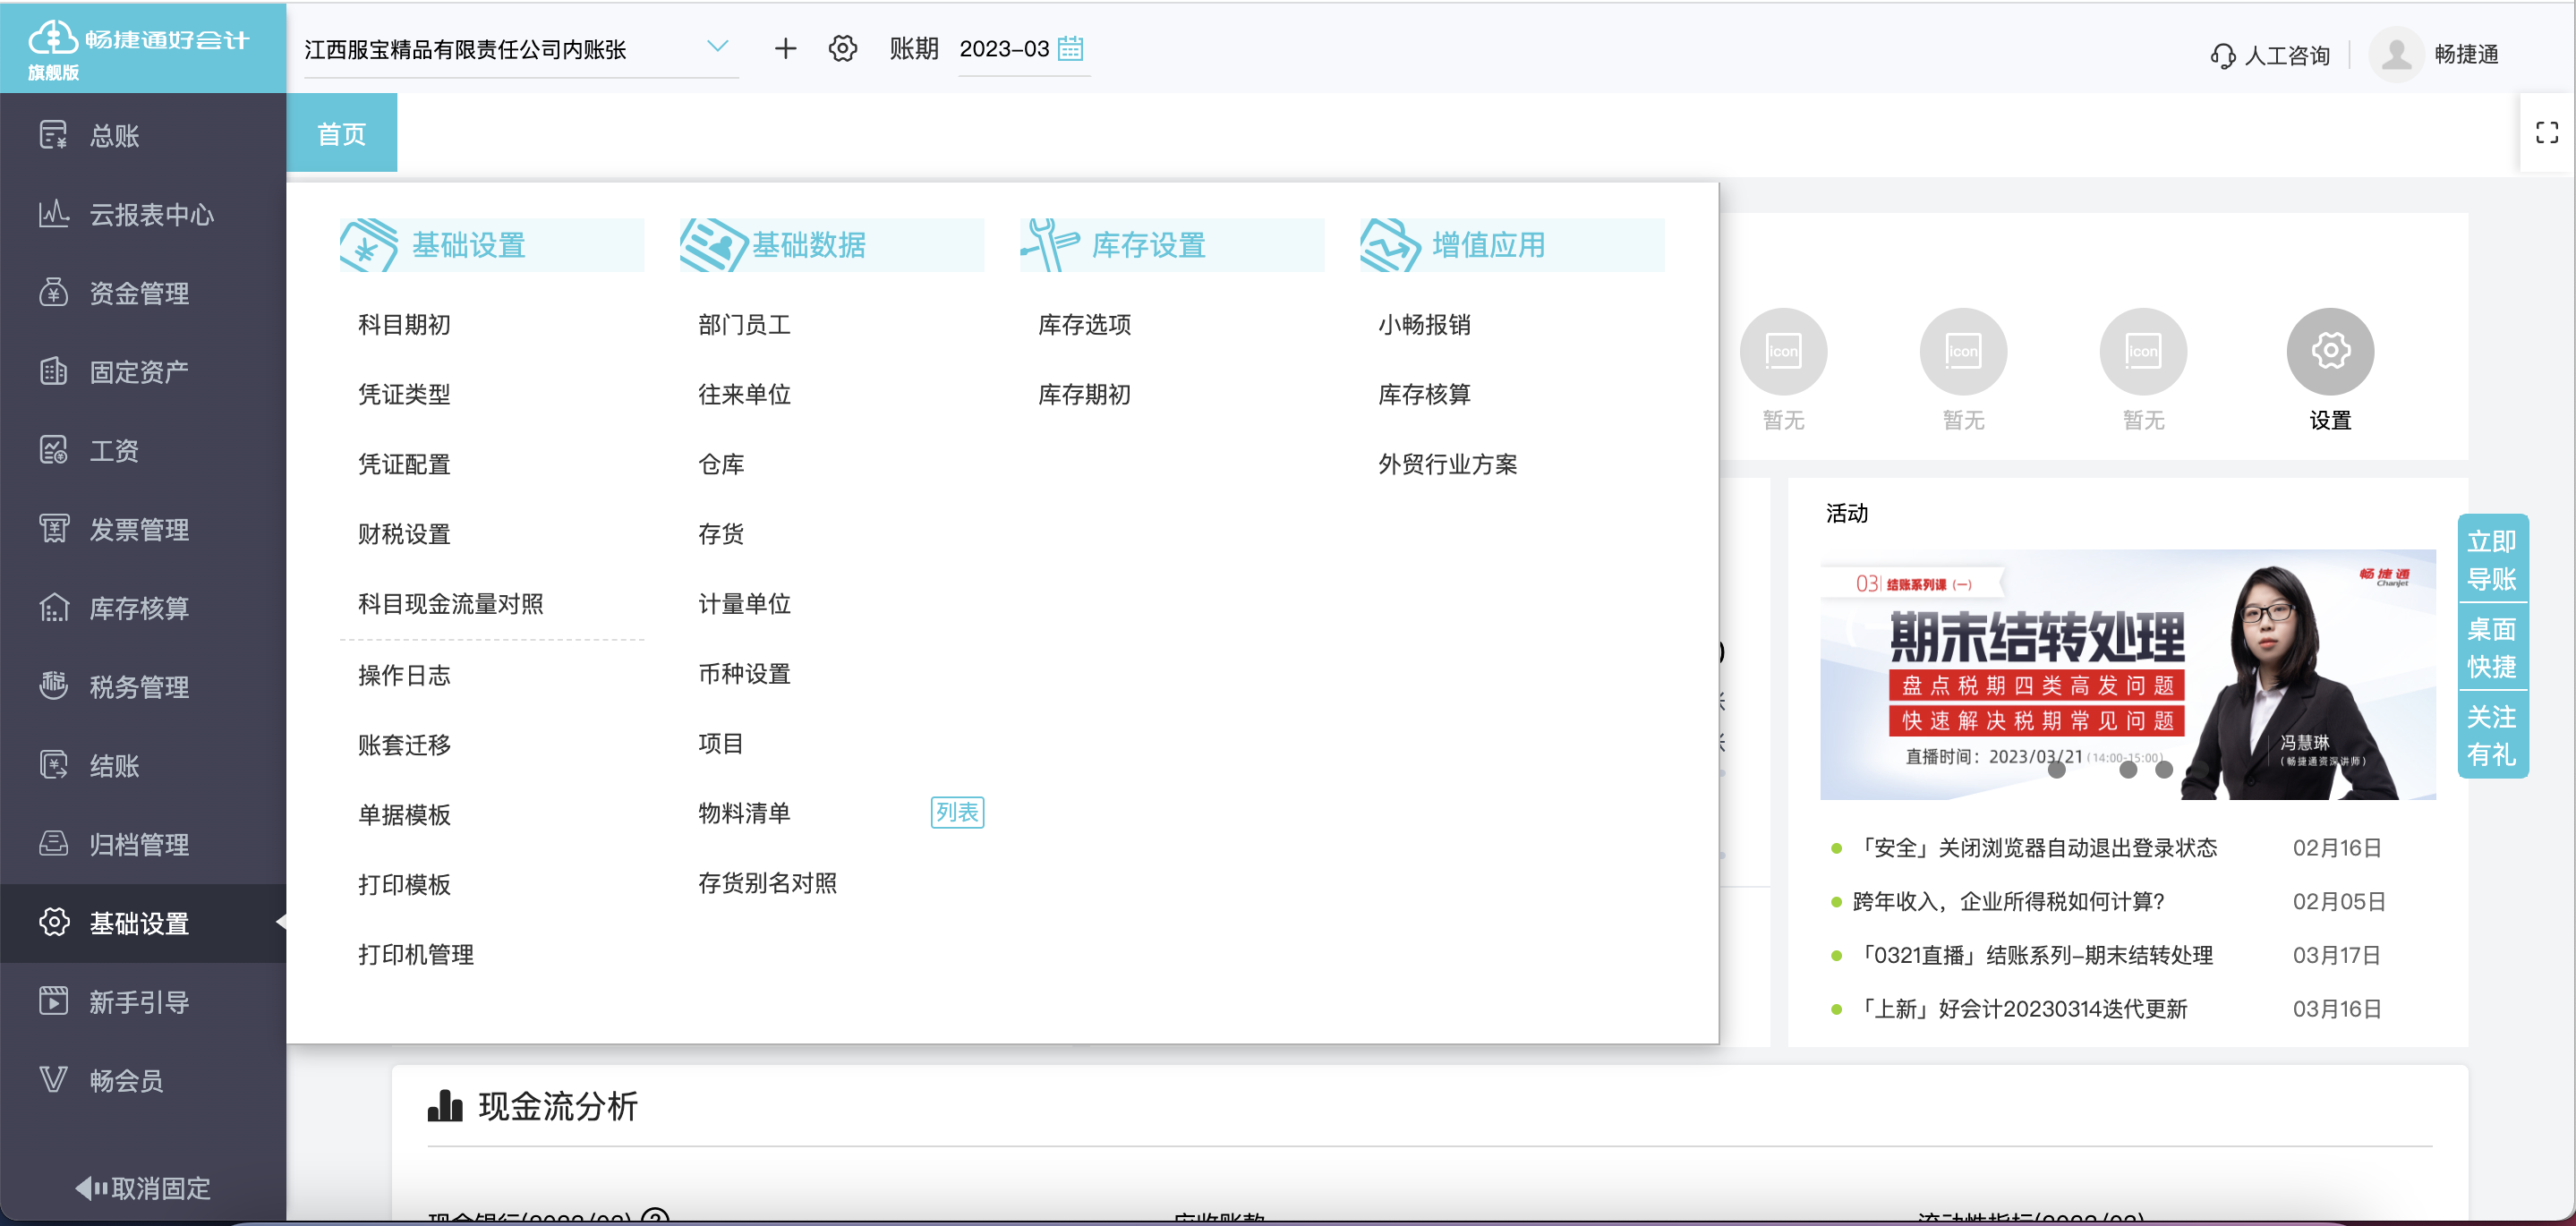Select 往来单位 under 基础数据
This screenshot has width=2576, height=1226.
[x=743, y=393]
